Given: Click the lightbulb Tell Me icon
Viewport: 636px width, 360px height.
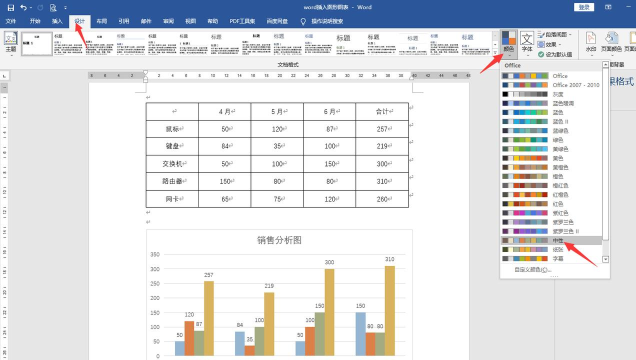Looking at the screenshot, I should click(303, 21).
